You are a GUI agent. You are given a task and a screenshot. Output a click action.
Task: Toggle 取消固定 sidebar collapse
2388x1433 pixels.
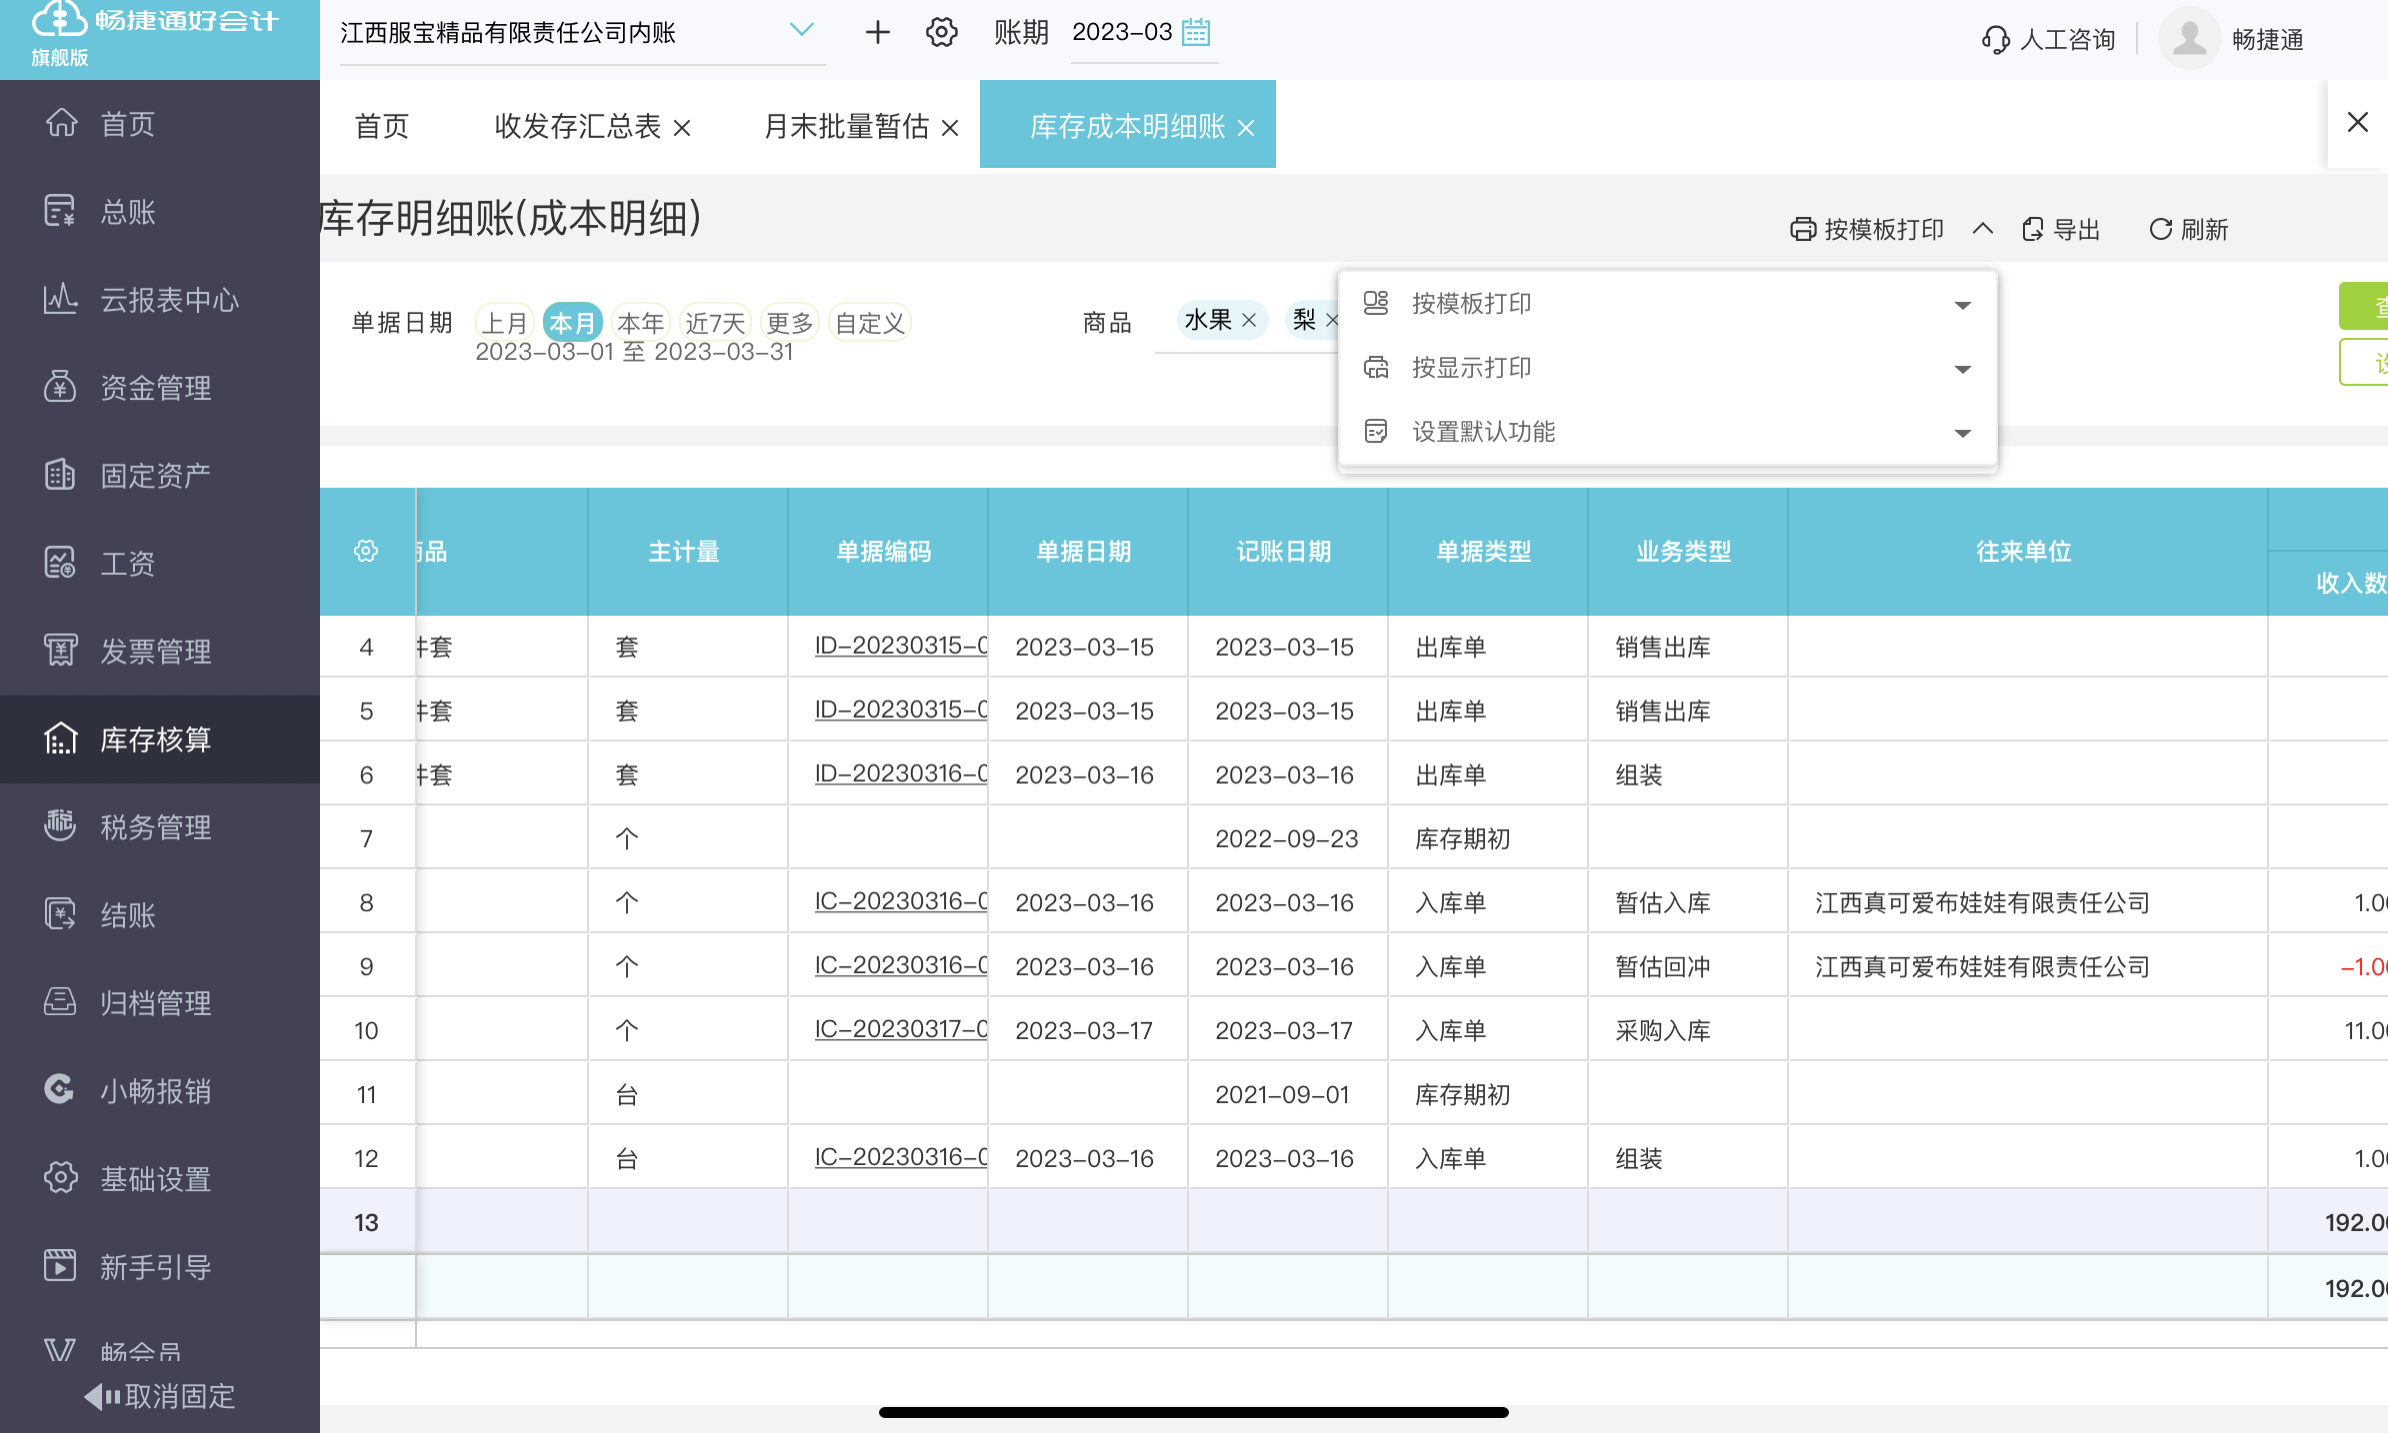pos(160,1397)
